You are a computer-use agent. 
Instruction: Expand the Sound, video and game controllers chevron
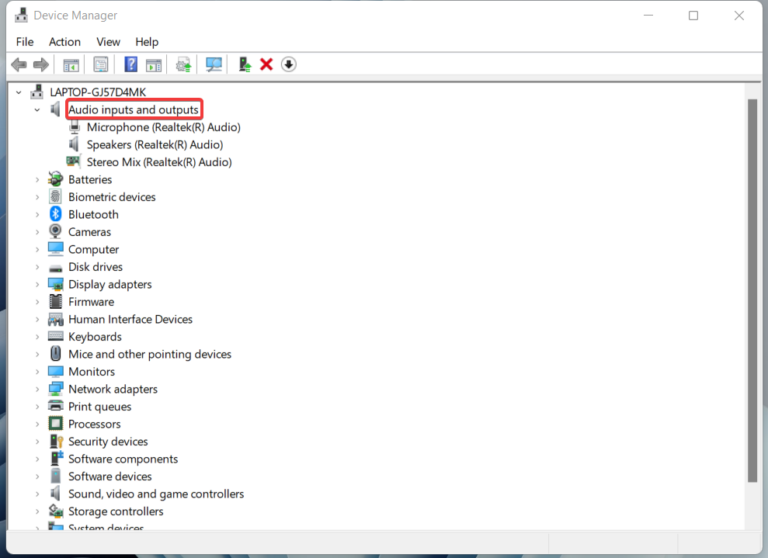(x=37, y=494)
